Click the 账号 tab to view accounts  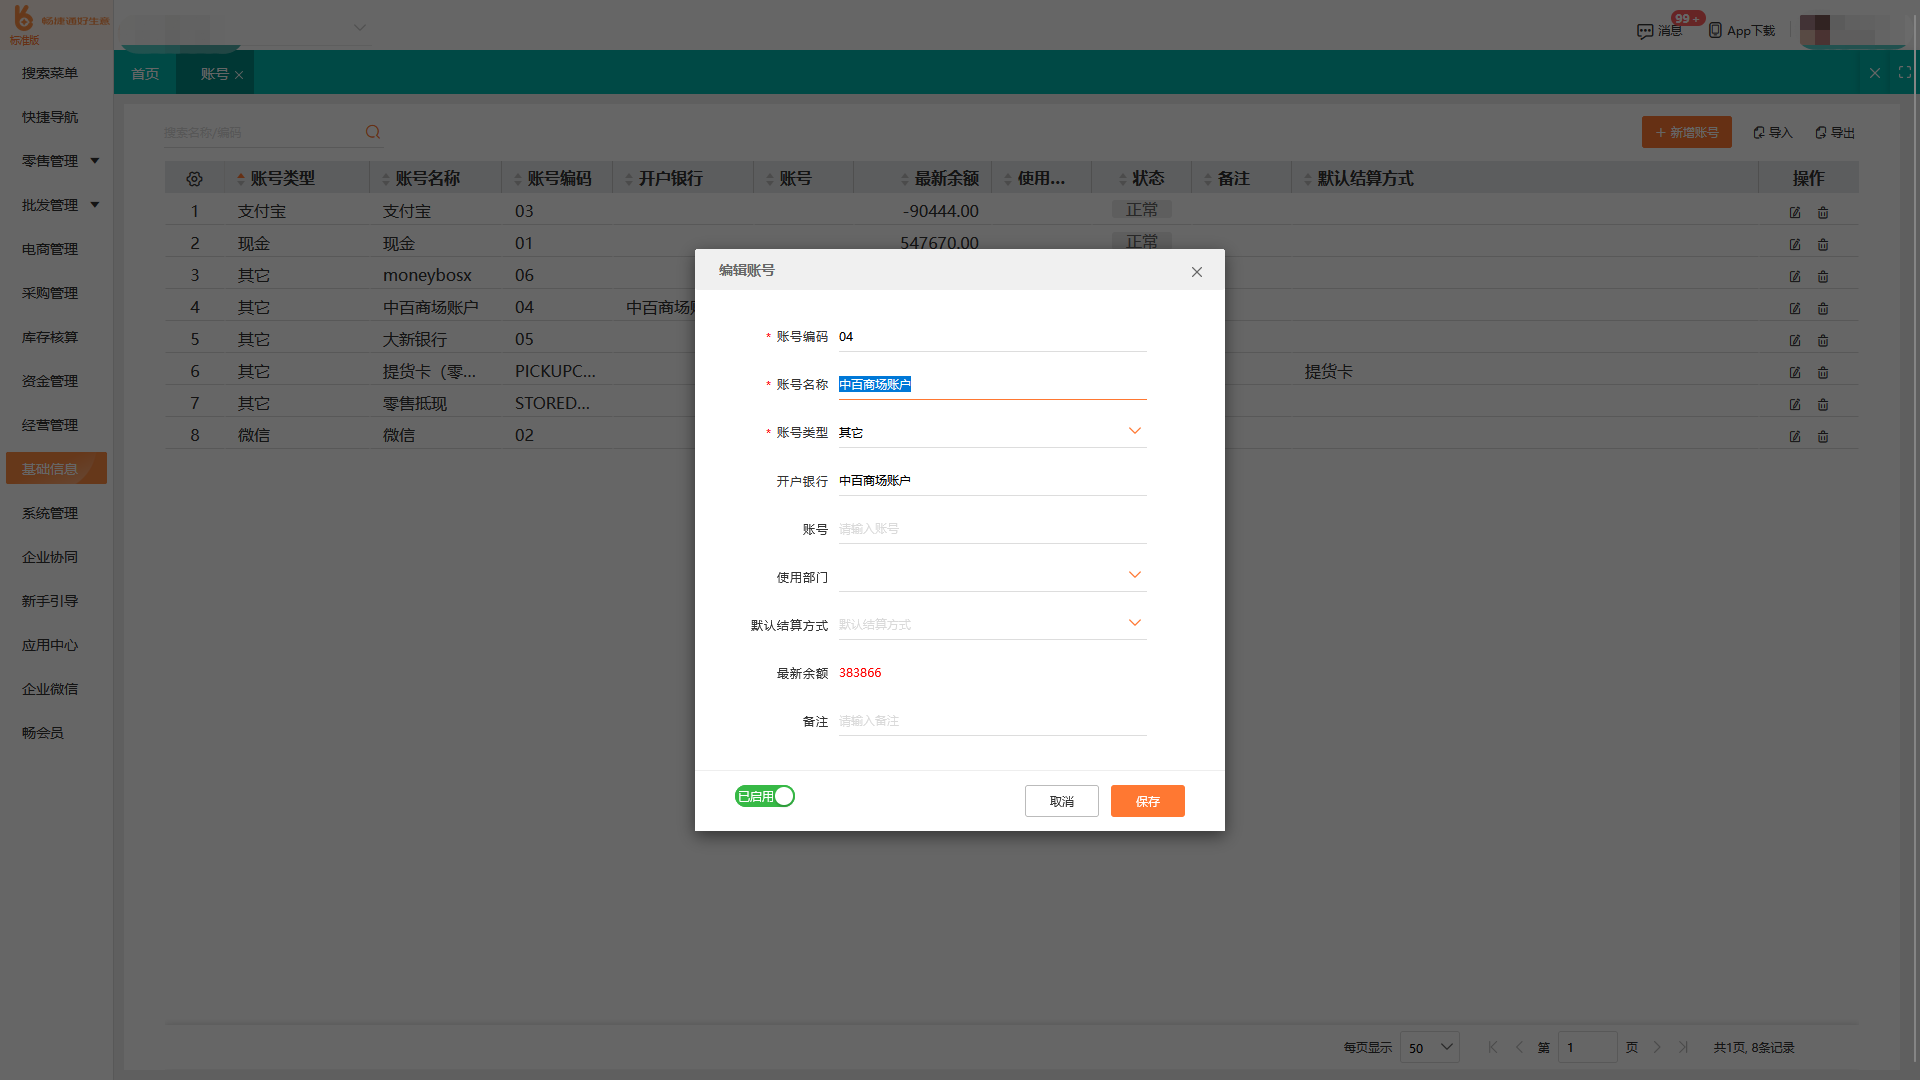(x=214, y=73)
